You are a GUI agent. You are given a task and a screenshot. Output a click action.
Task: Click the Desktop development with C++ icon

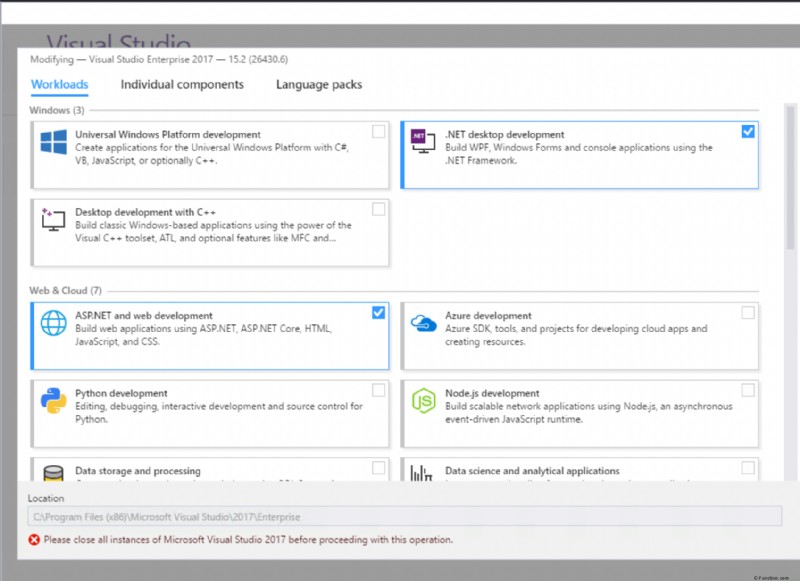[53, 219]
